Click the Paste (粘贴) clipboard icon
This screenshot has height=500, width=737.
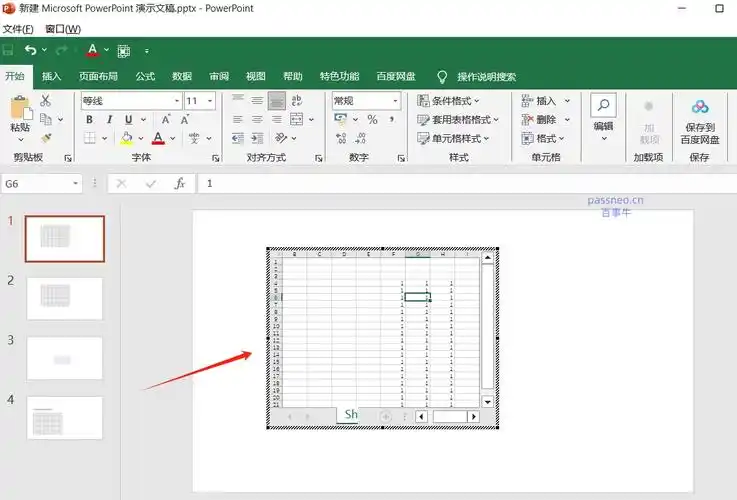coord(19,108)
